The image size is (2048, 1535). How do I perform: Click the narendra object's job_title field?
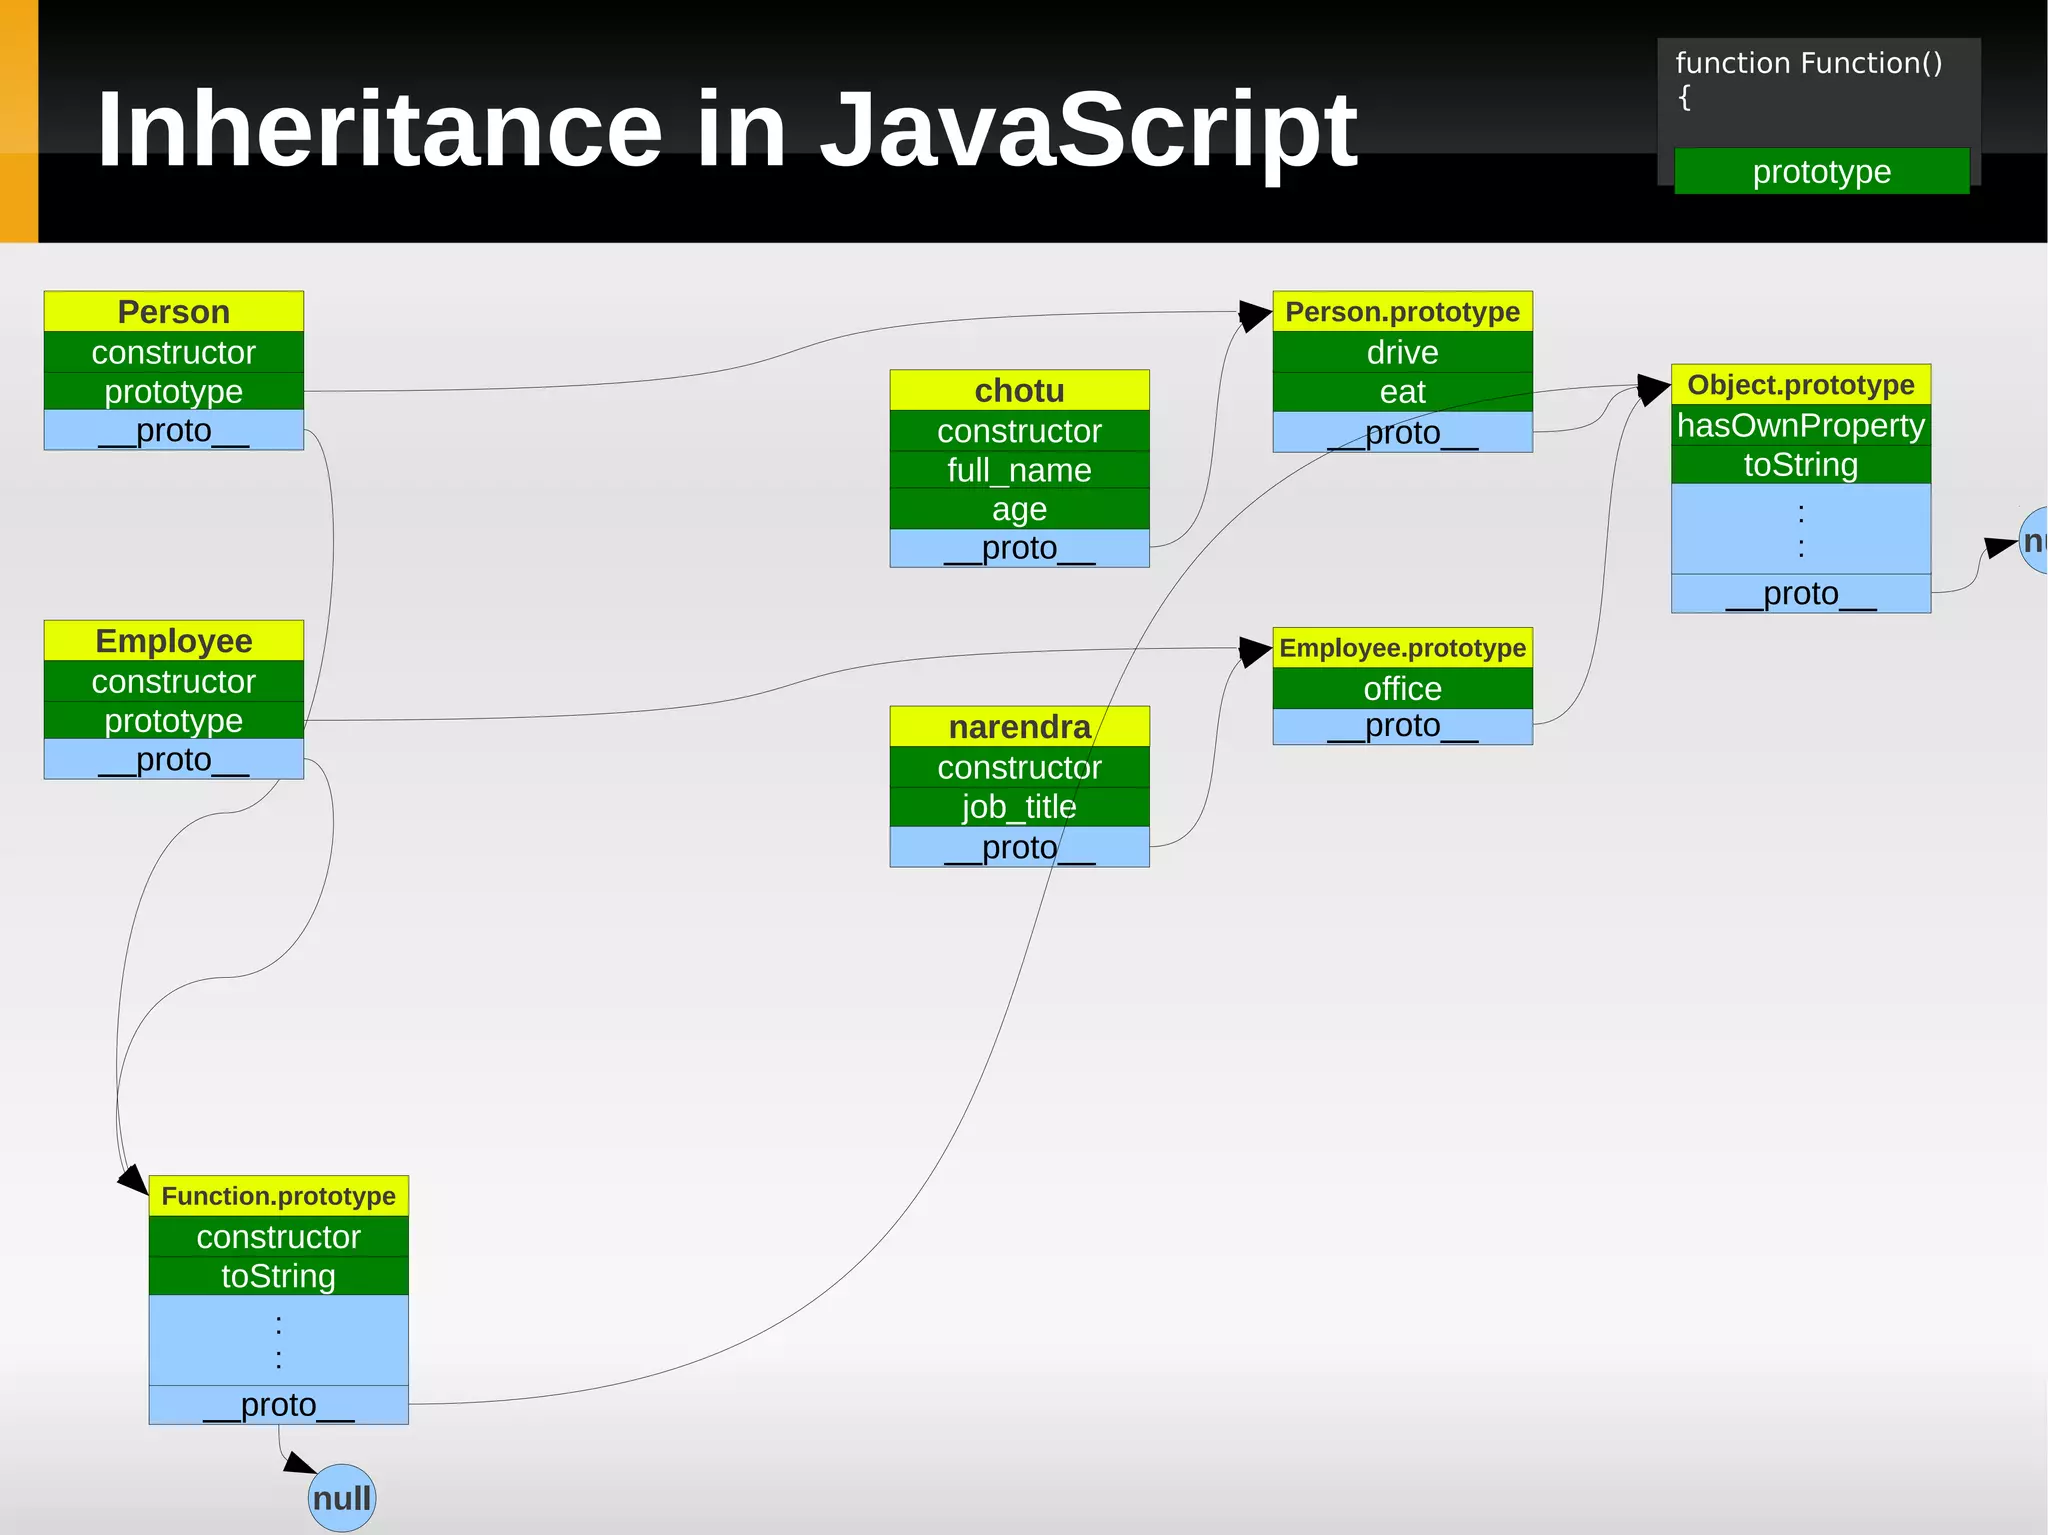point(1019,806)
